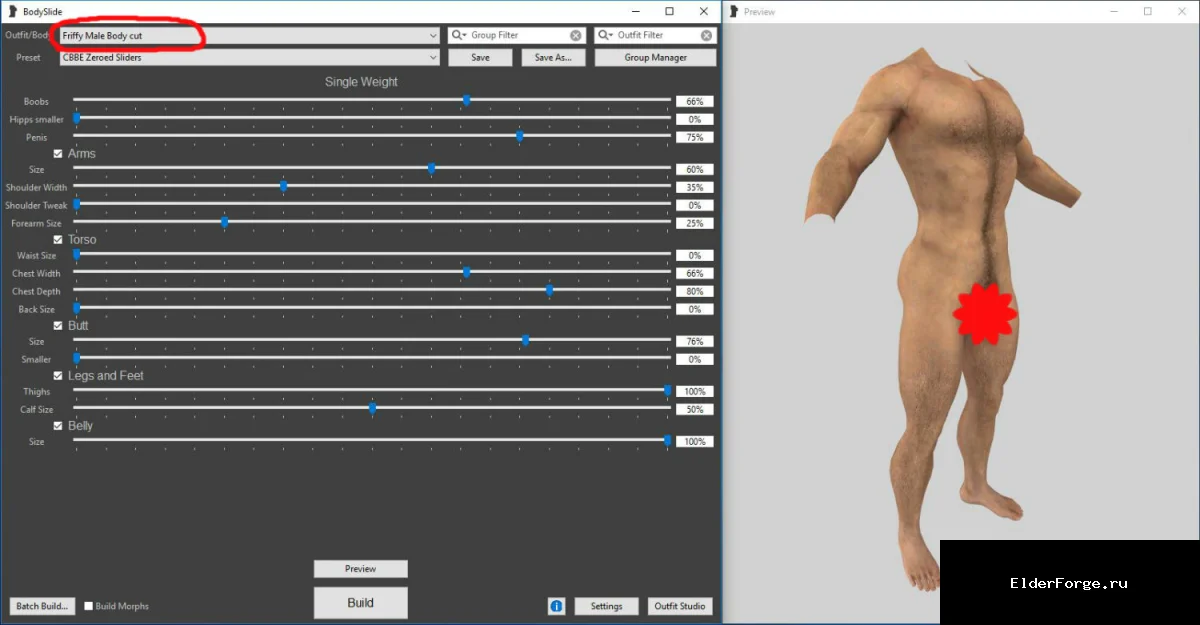This screenshot has width=1200, height=625.
Task: Toggle the Torso category checkbox
Action: 58,240
